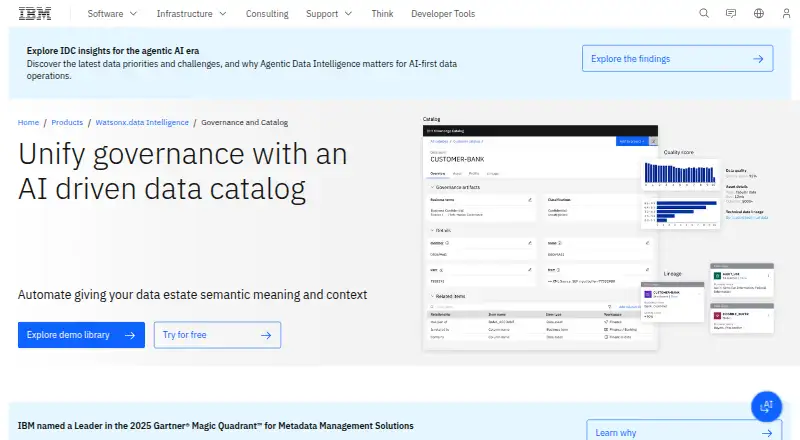This screenshot has height=440, width=800.
Task: Click the Quality score bar chart thumbnail
Action: point(680,174)
